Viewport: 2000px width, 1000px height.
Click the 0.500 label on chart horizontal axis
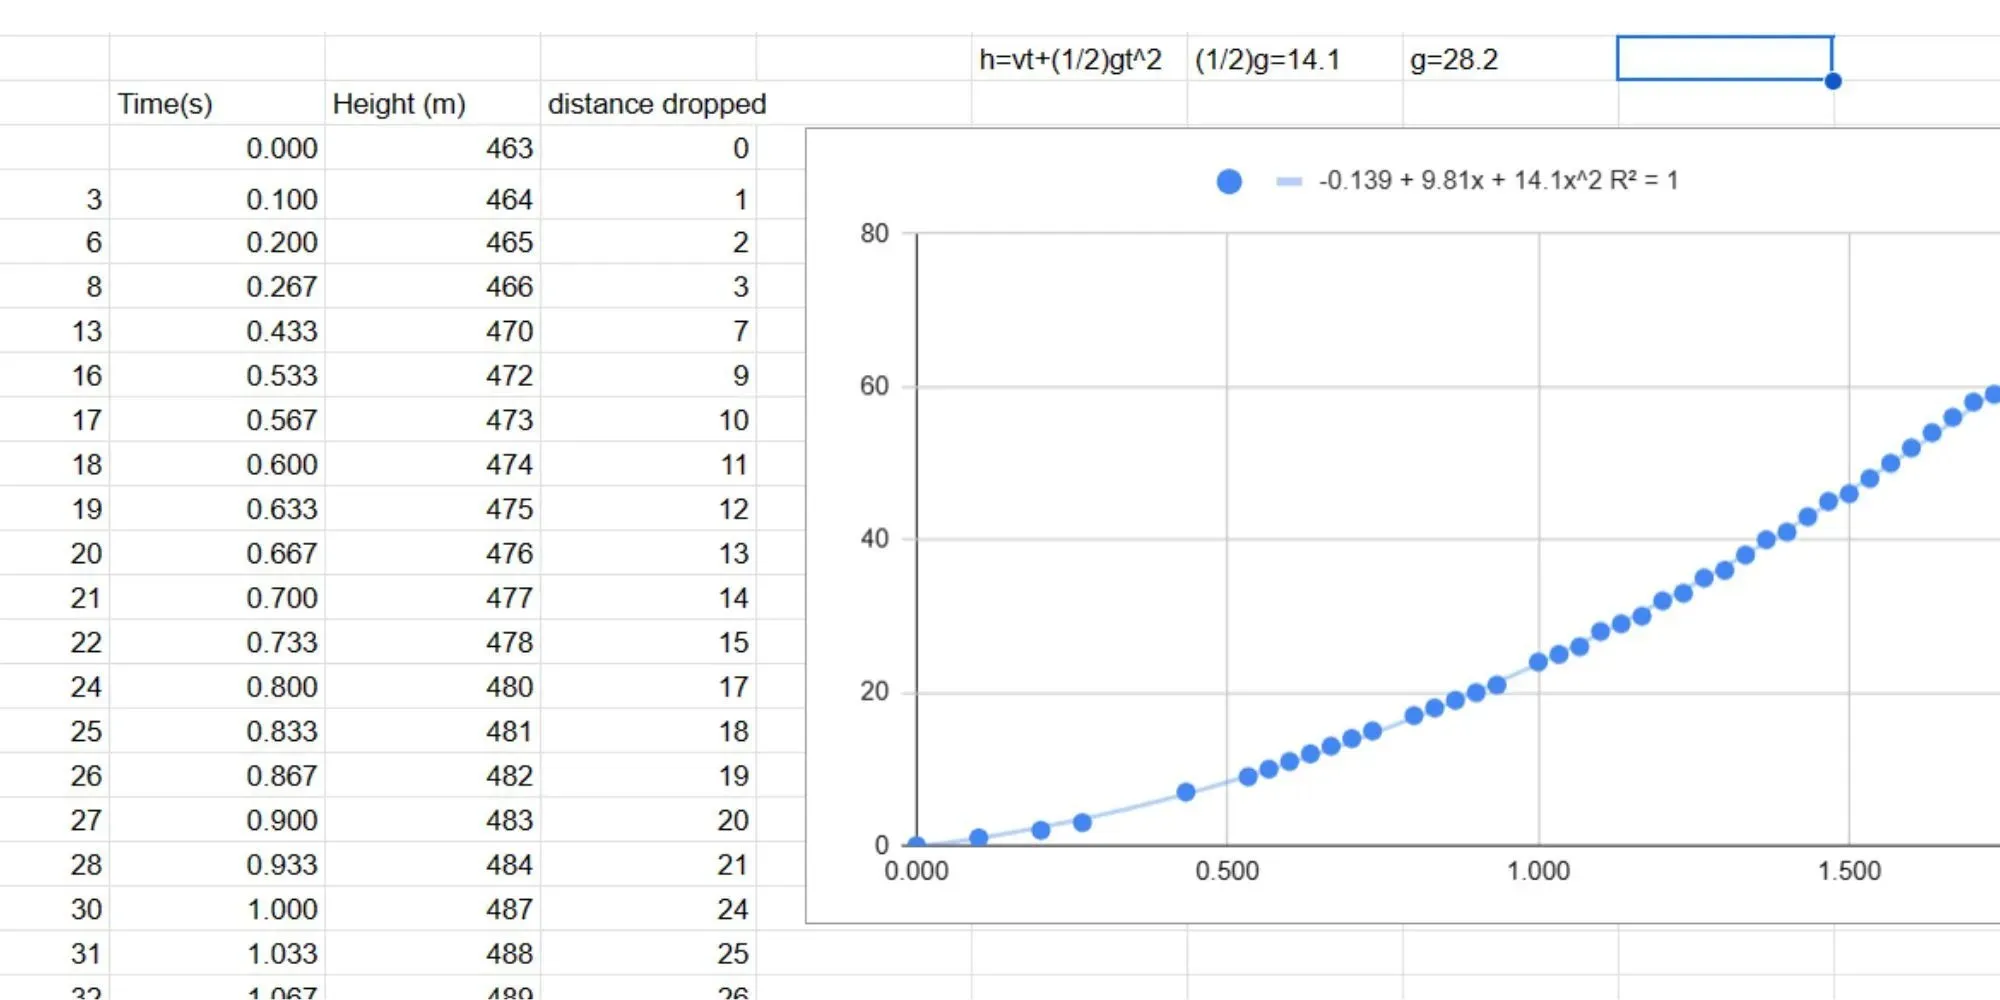click(x=1227, y=871)
